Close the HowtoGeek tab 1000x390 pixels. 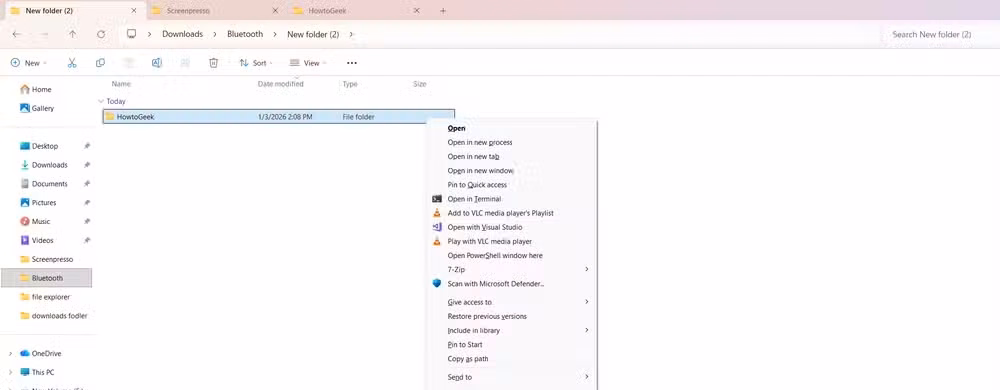coord(416,11)
